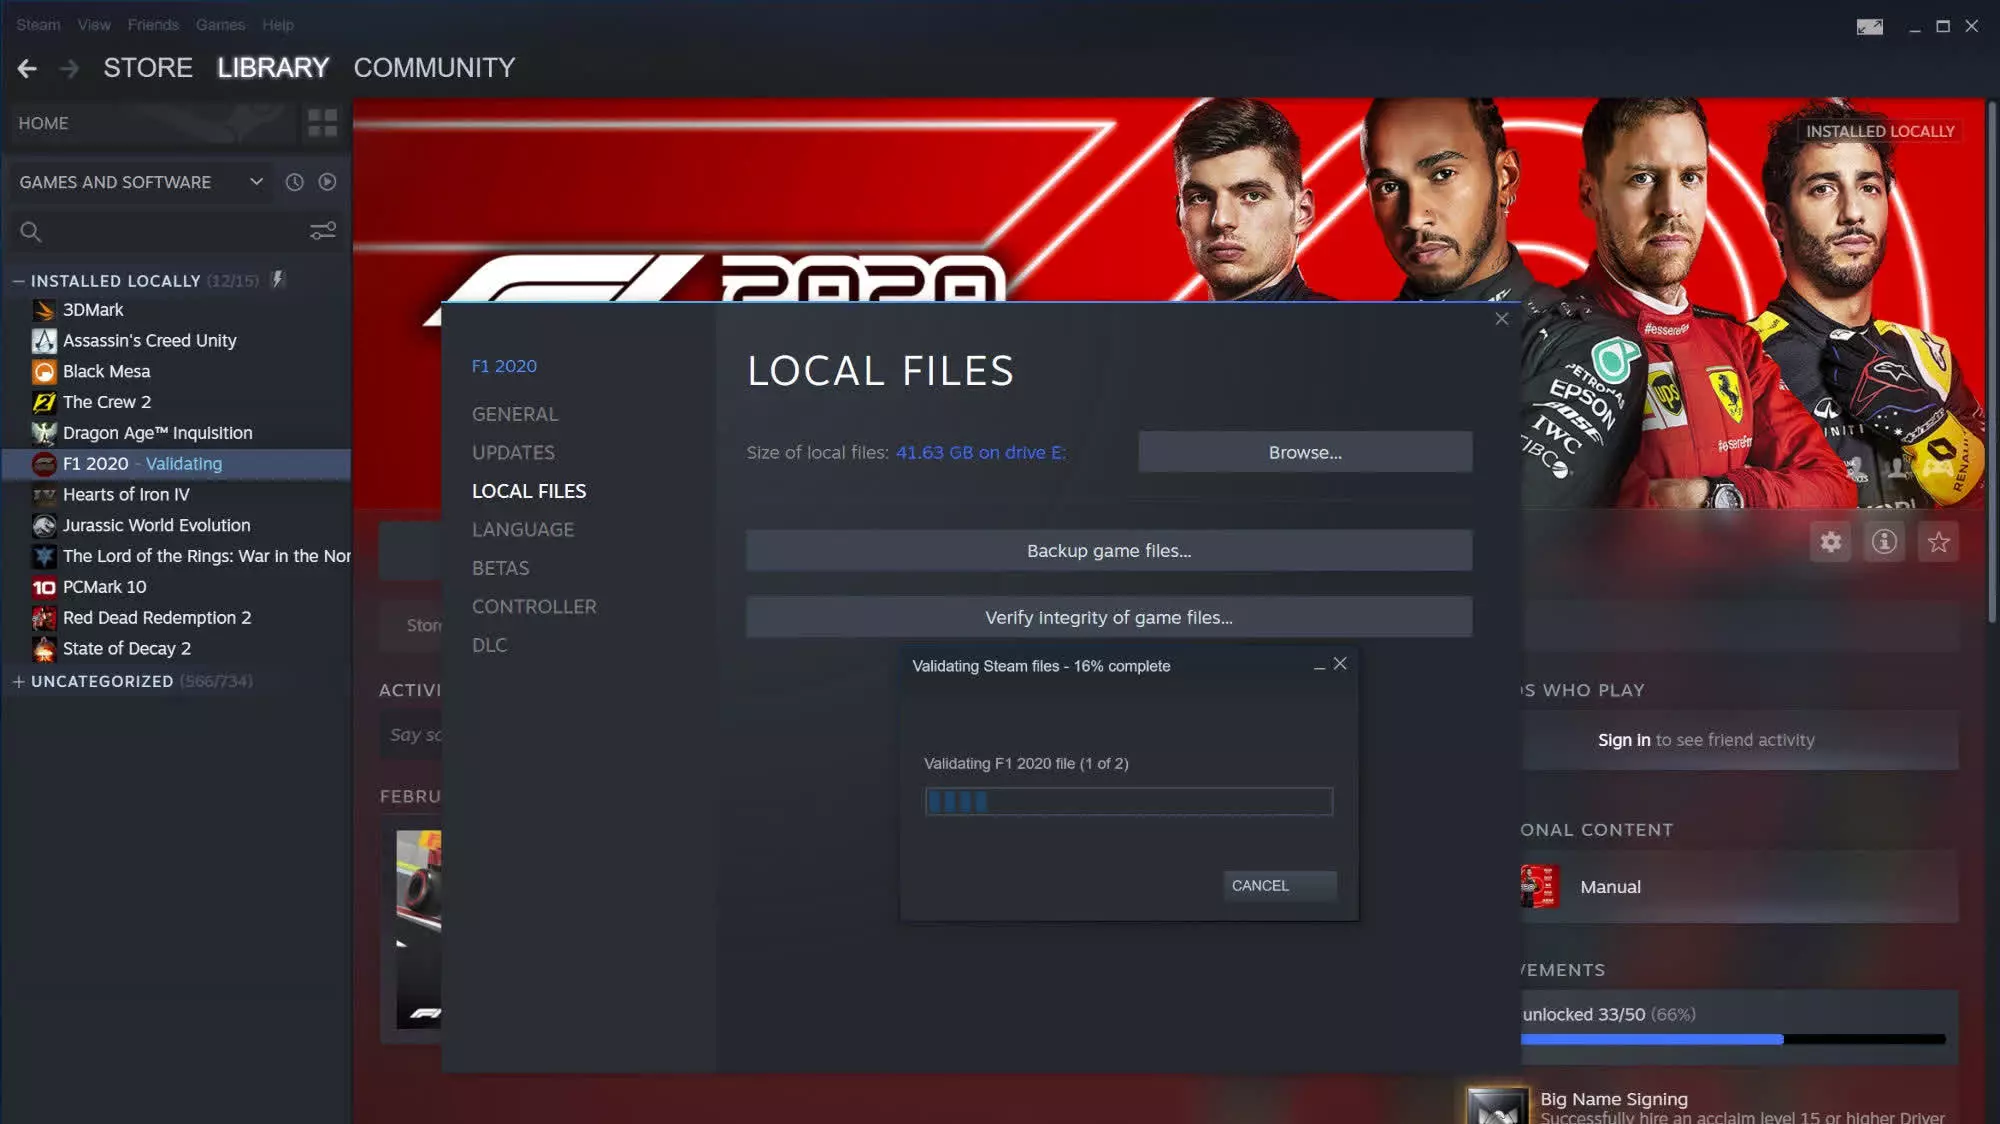
Task: Click the Steam library grid view icon
Action: click(x=321, y=122)
